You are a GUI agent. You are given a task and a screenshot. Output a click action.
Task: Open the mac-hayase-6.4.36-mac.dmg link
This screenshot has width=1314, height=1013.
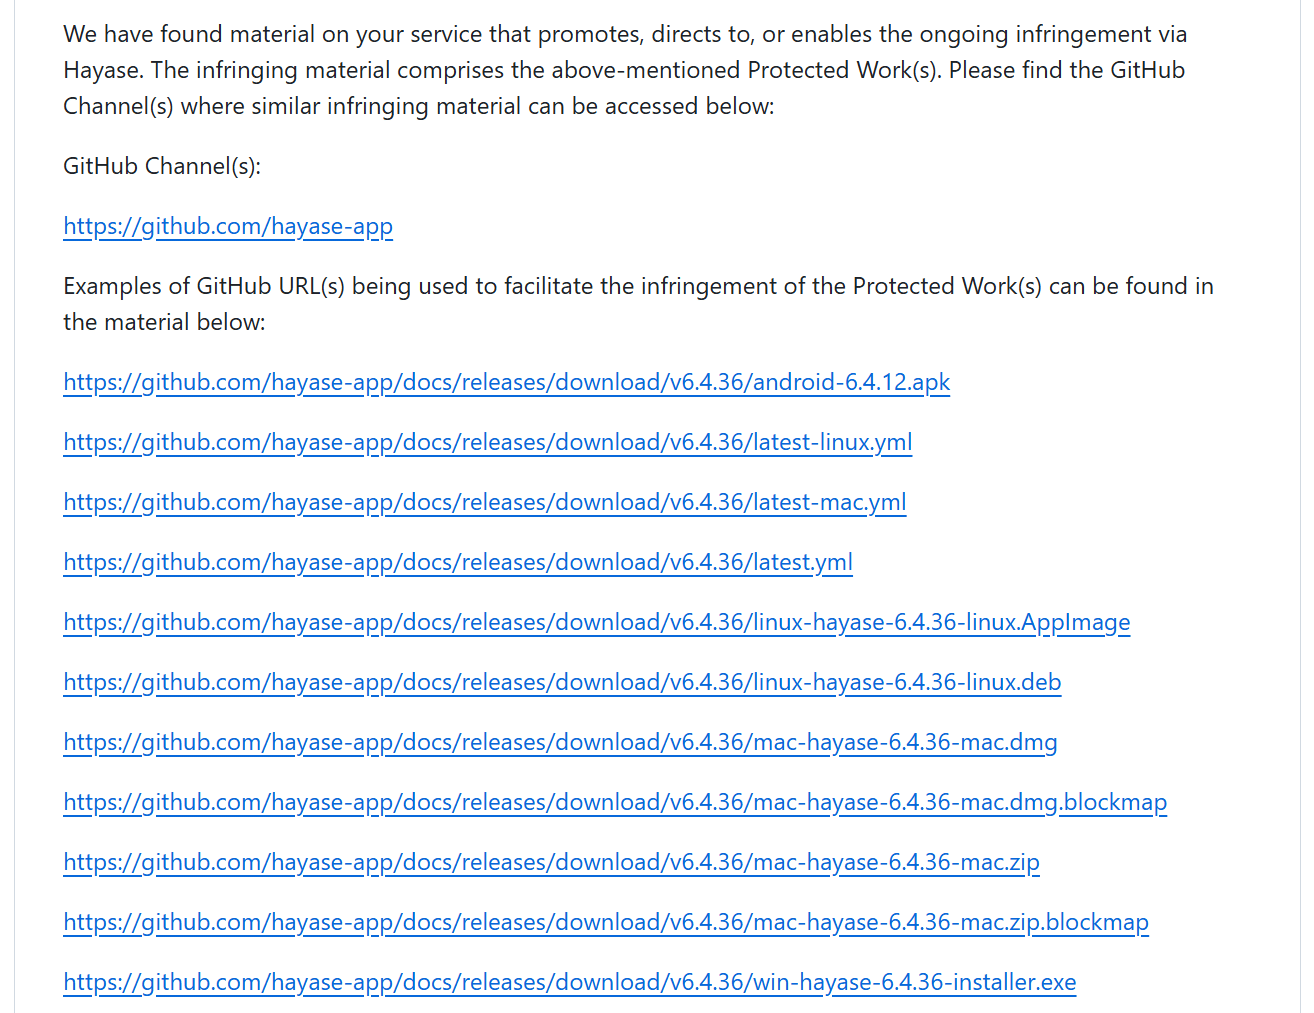click(x=559, y=742)
